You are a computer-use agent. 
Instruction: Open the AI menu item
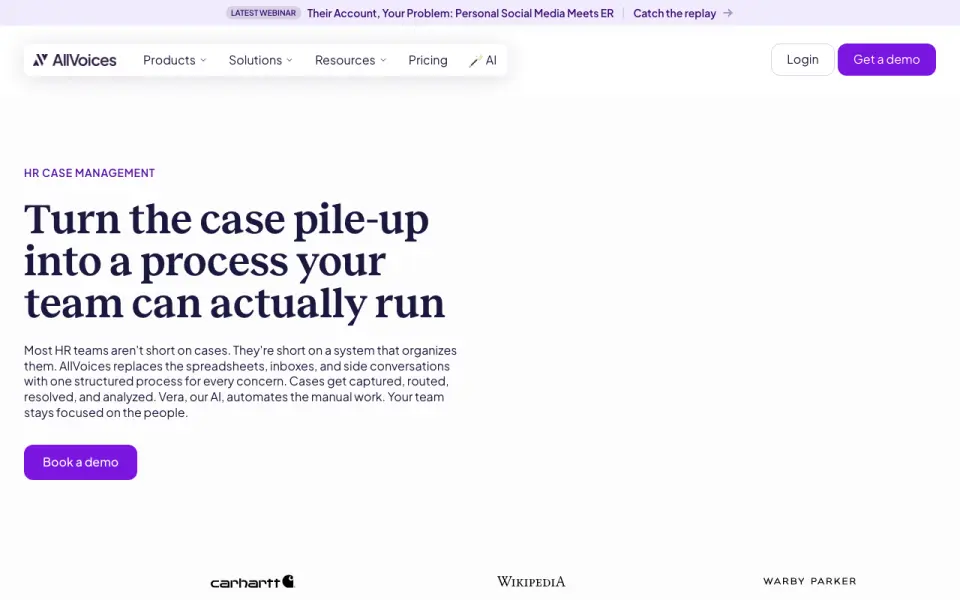click(x=483, y=60)
